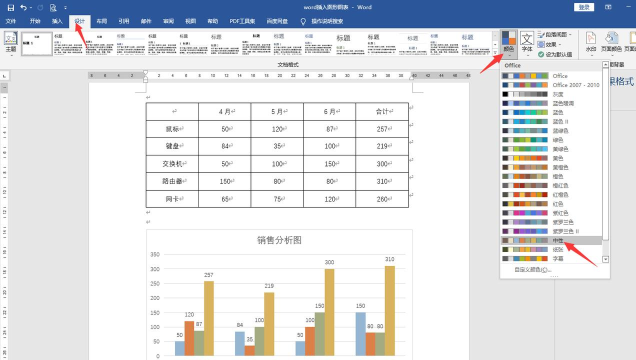Click the table cell 鼠标
Viewport: 636px width, 360px height.
click(x=172, y=129)
